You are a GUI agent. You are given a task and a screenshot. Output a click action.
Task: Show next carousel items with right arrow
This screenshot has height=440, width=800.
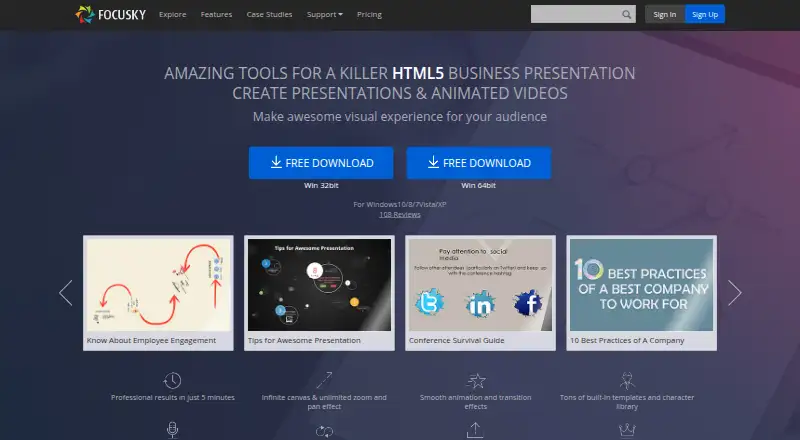[734, 292]
